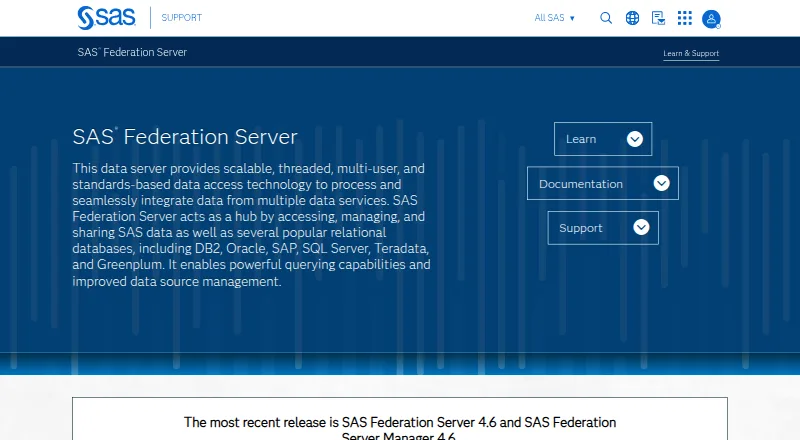Click SAS Federation Server in the navigation bar
This screenshot has width=800, height=440.
point(132,52)
